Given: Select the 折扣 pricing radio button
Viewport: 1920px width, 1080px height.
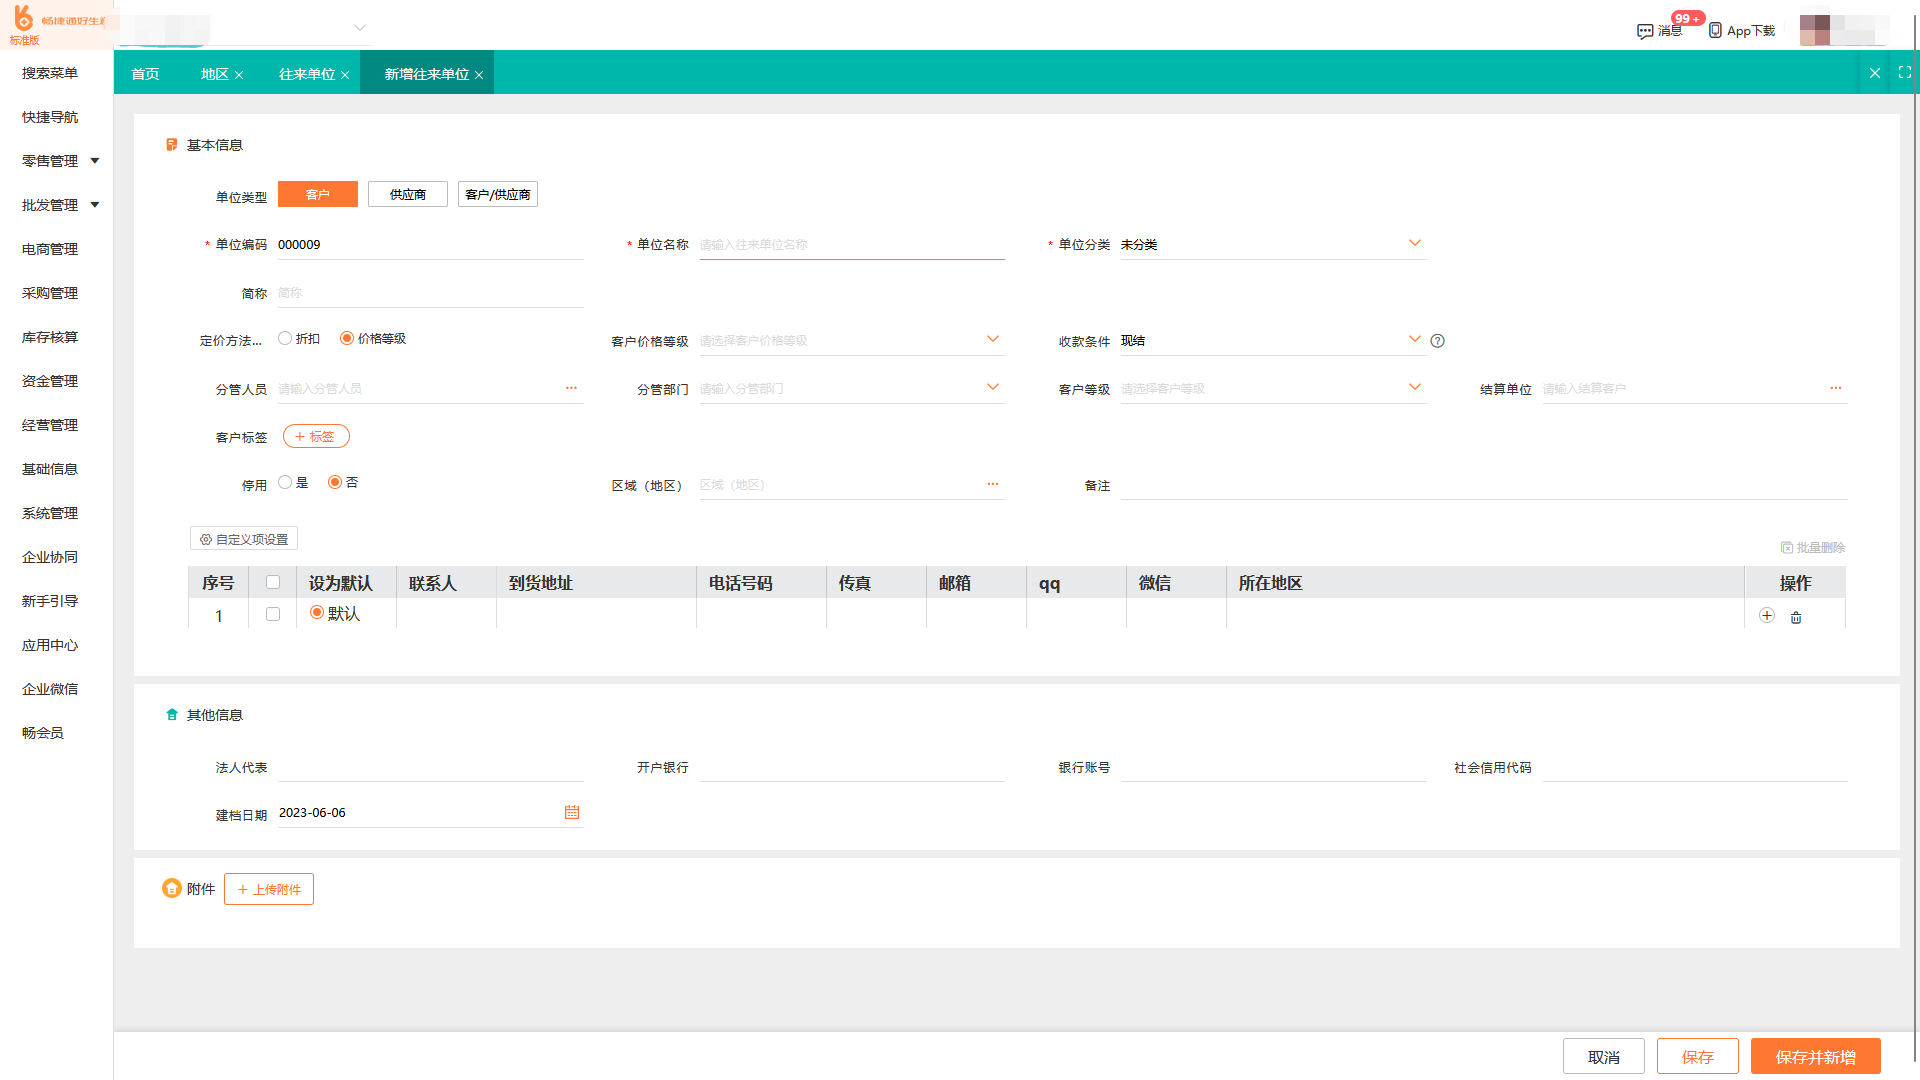Looking at the screenshot, I should coord(285,340).
